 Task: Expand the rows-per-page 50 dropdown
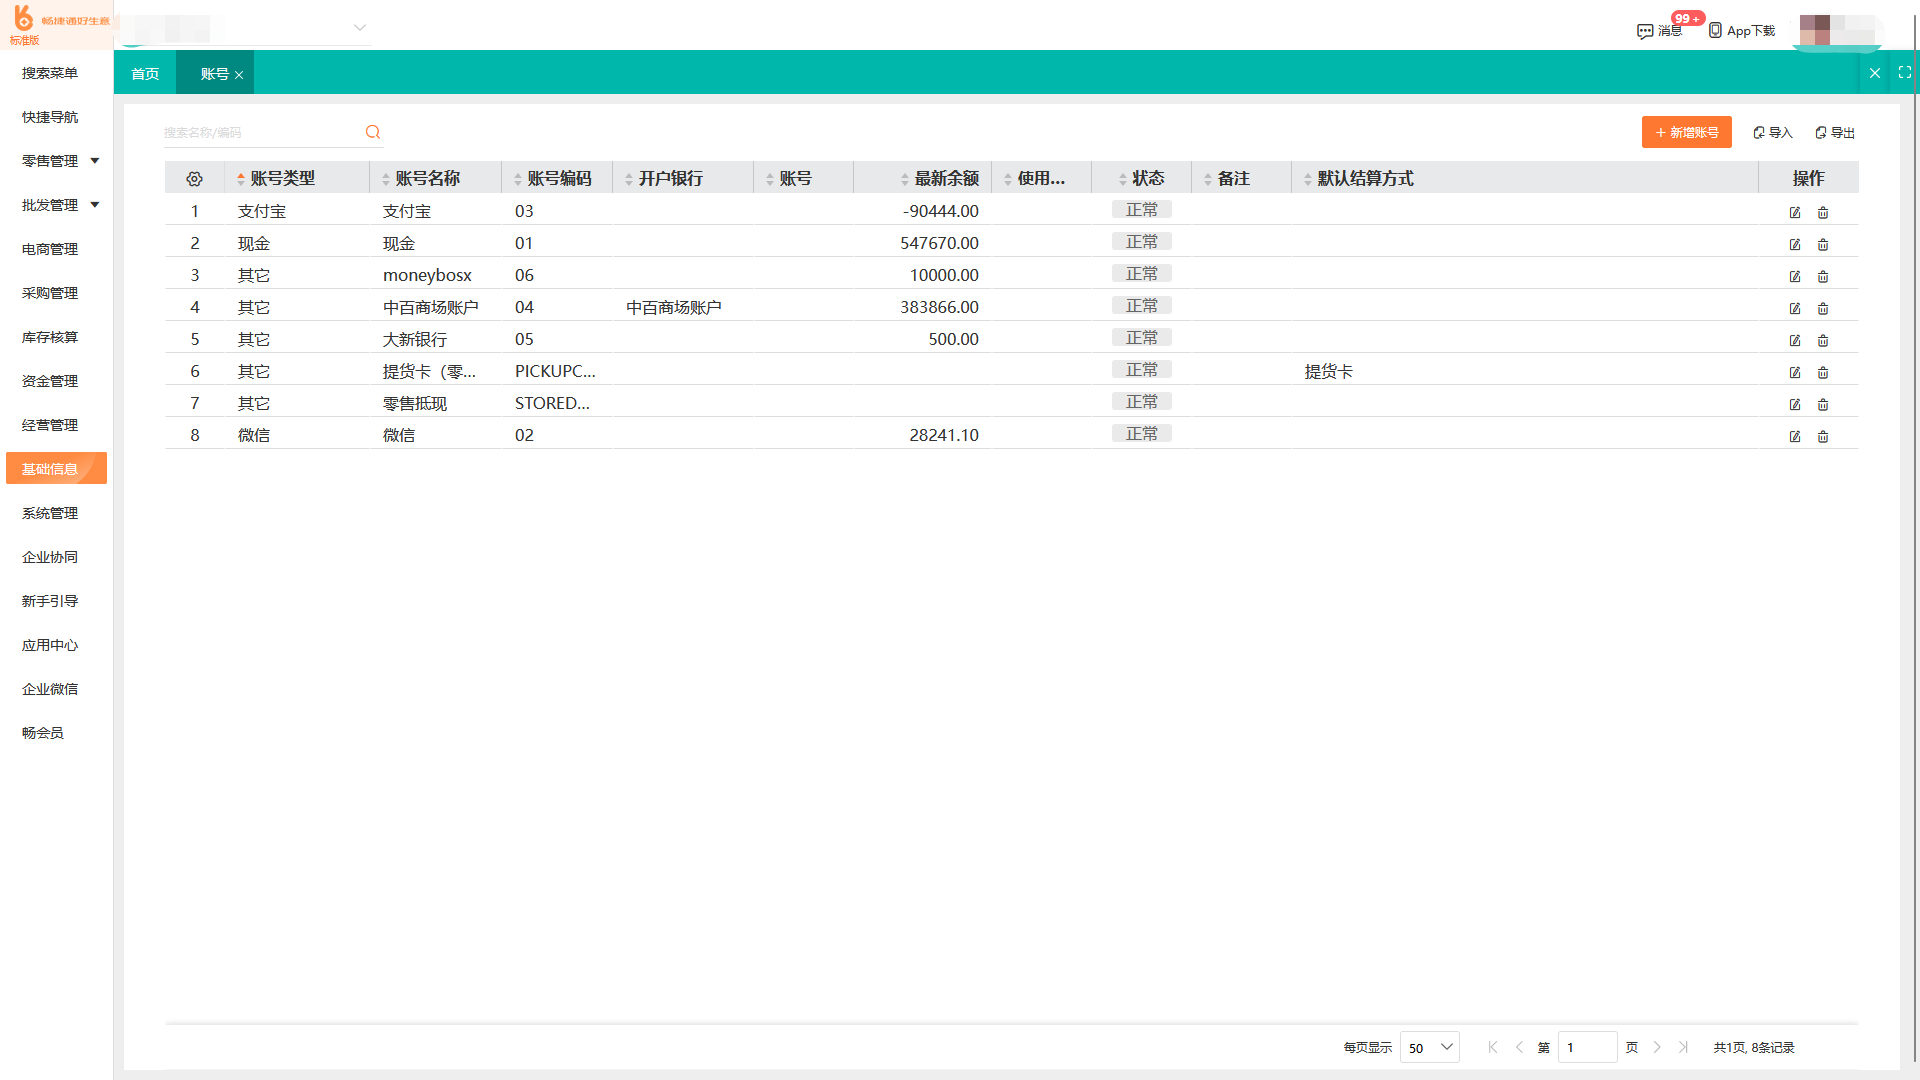(1429, 1047)
